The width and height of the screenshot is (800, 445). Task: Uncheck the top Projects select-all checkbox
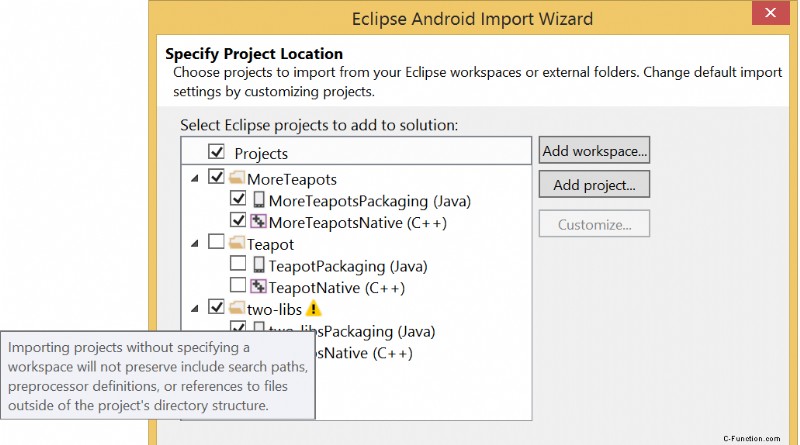click(x=216, y=153)
